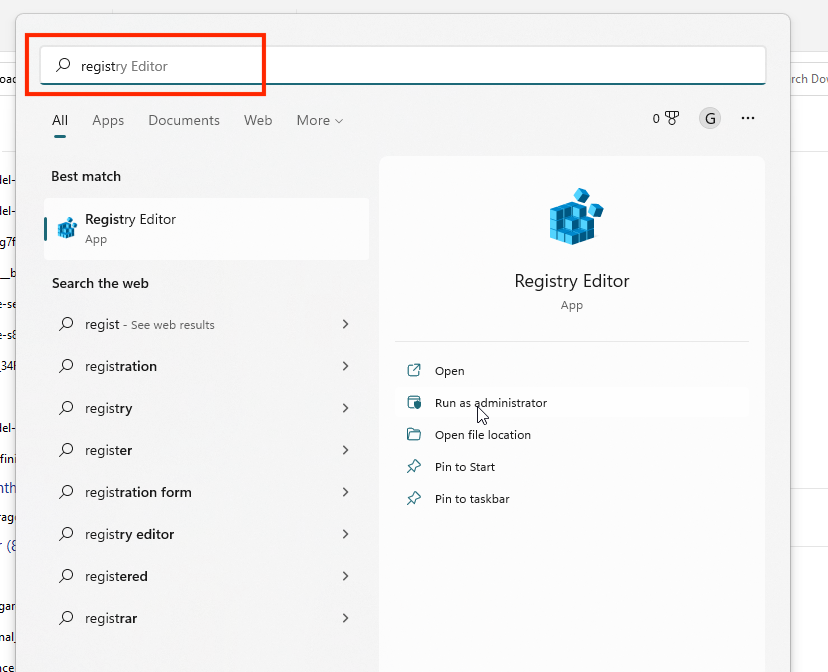
Task: Expand the 'regist' web result chevron
Action: point(345,324)
